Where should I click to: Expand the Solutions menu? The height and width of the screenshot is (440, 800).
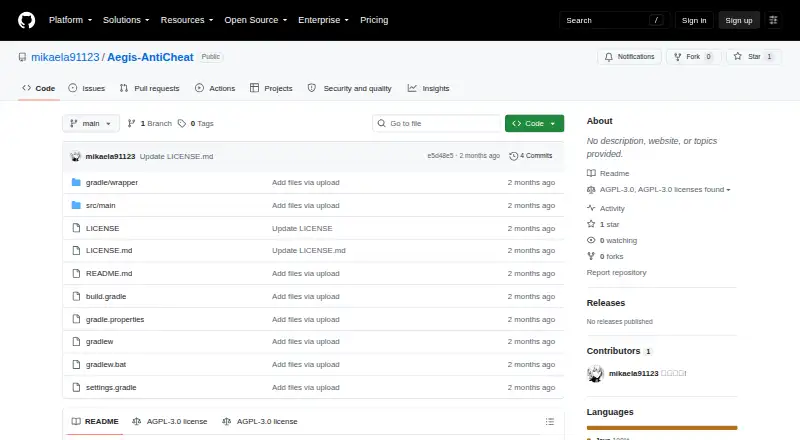(x=126, y=20)
